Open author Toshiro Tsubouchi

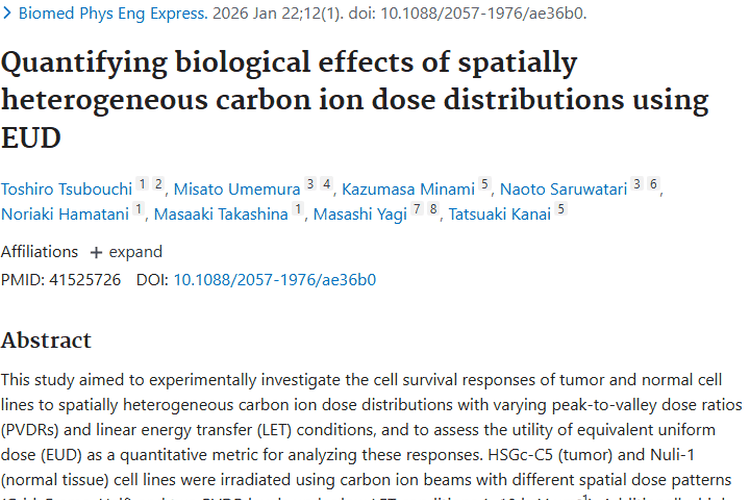pyautogui.click(x=66, y=189)
